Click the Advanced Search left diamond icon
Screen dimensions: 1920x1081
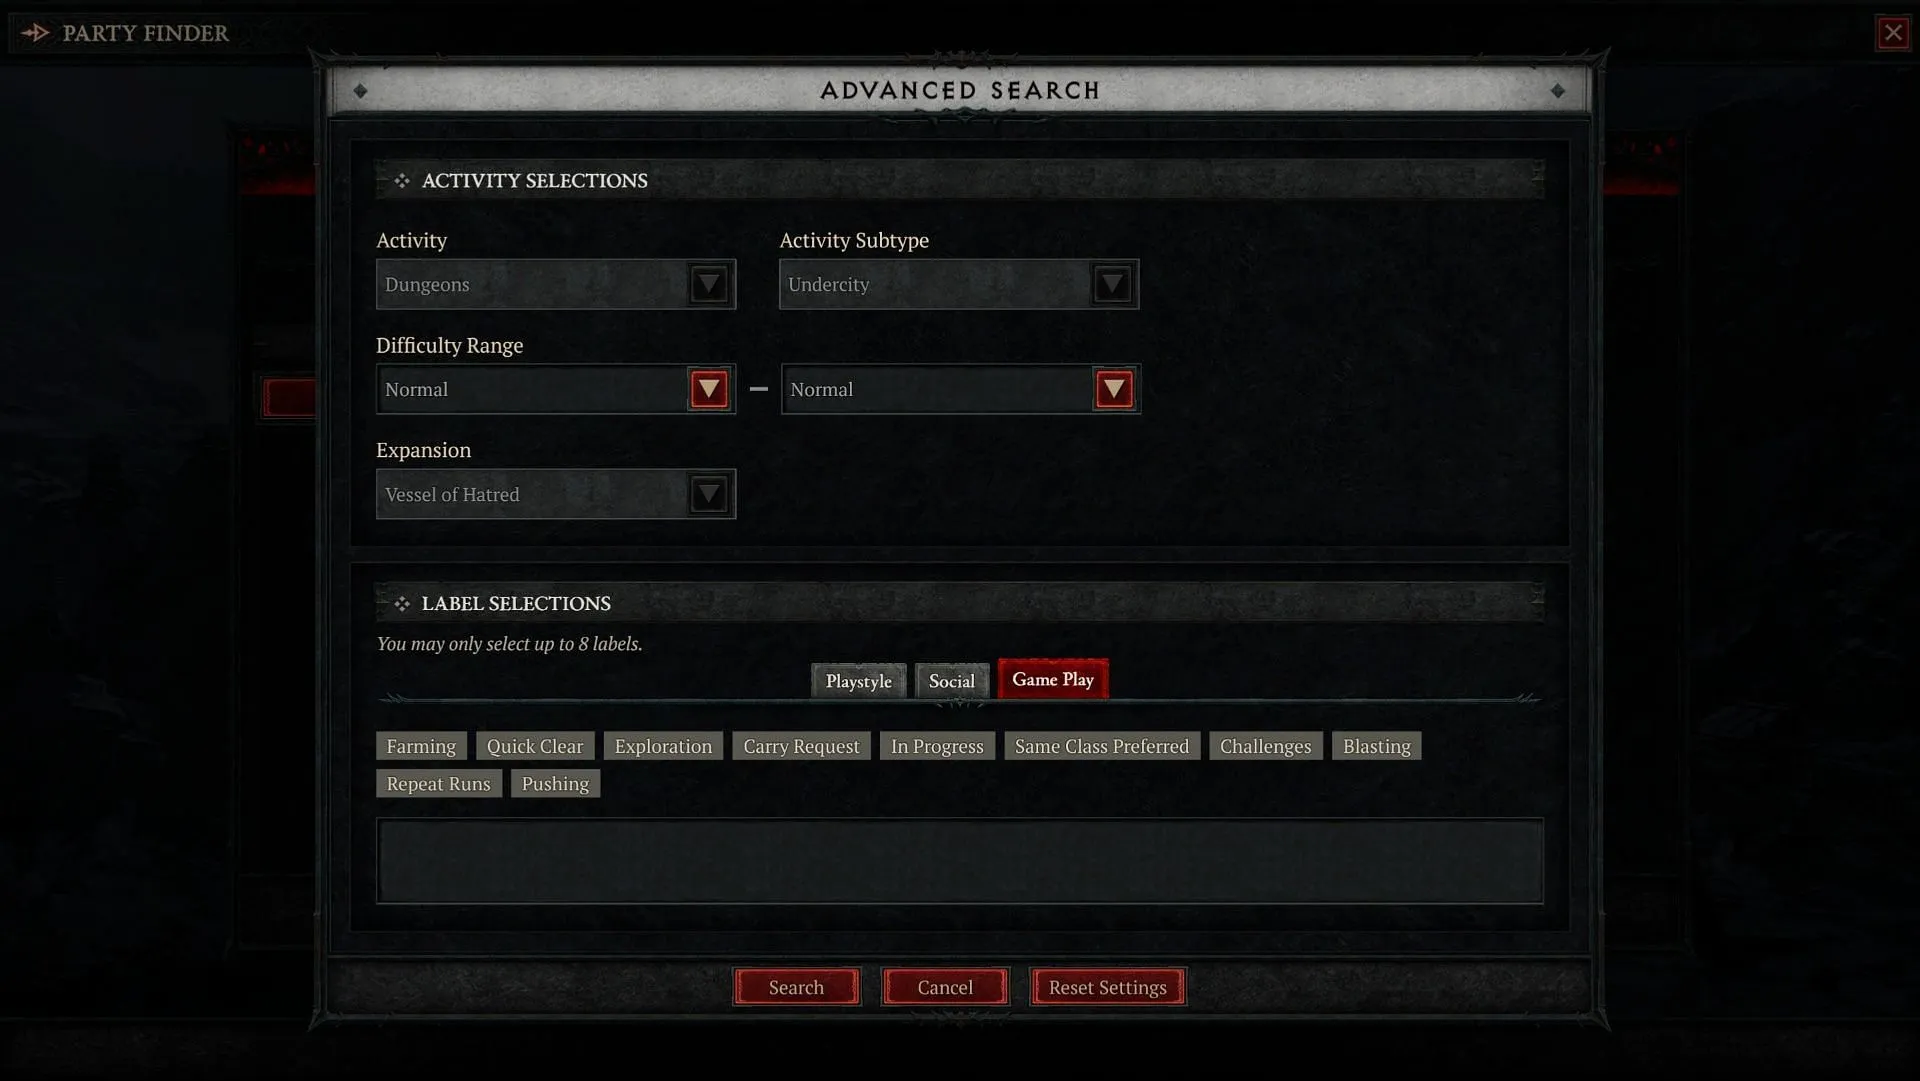[361, 88]
